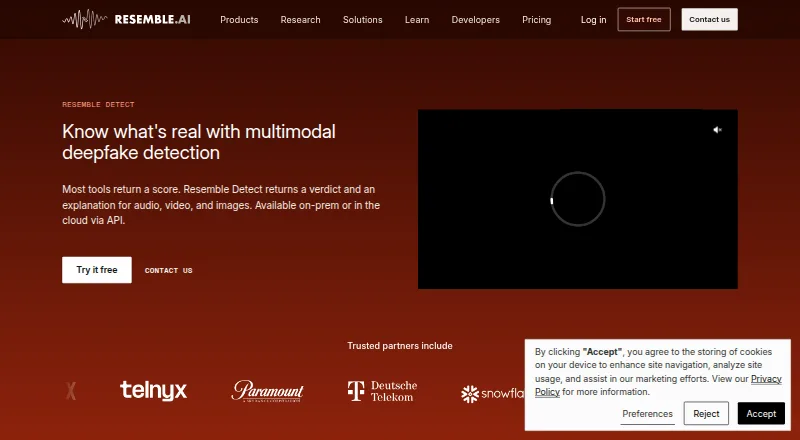Open the Solutions menu
The image size is (800, 440).
click(x=362, y=20)
